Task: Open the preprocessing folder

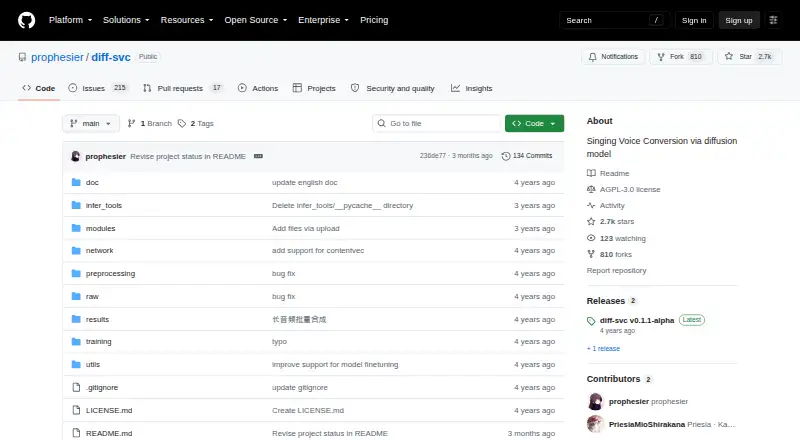Action: click(110, 274)
